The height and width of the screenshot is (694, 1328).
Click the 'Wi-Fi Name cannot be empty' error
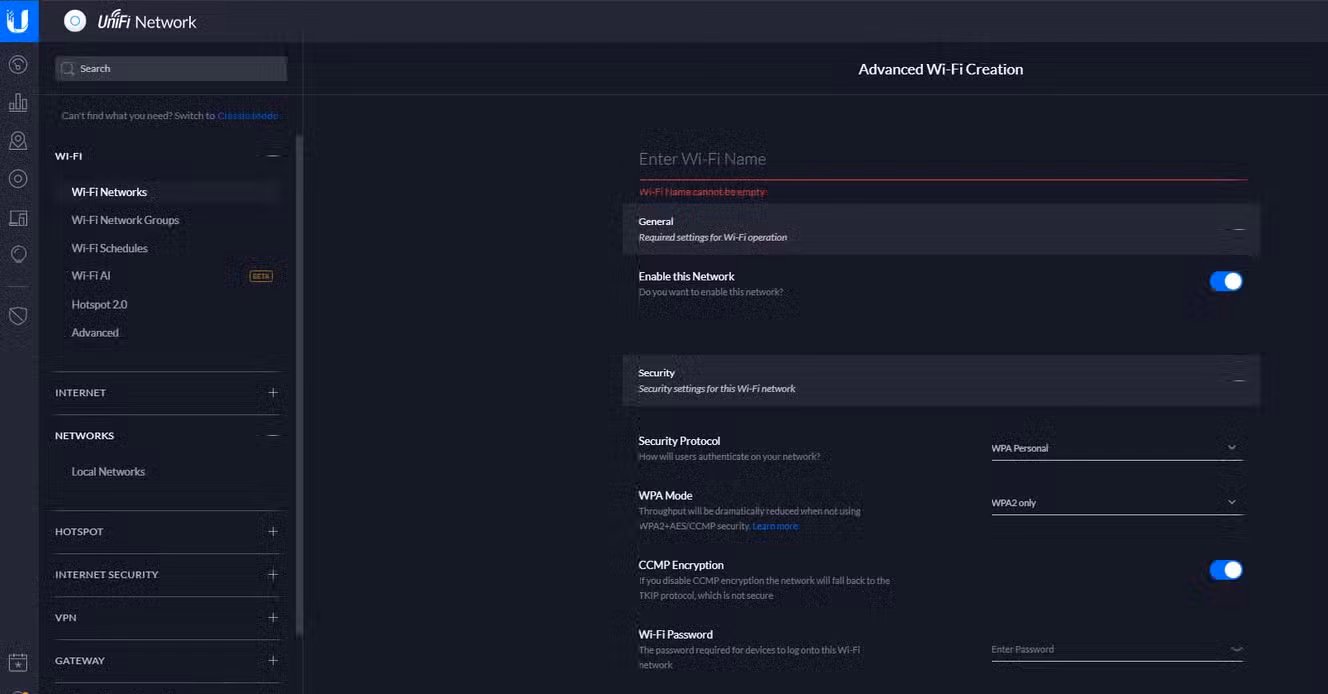[x=702, y=191]
